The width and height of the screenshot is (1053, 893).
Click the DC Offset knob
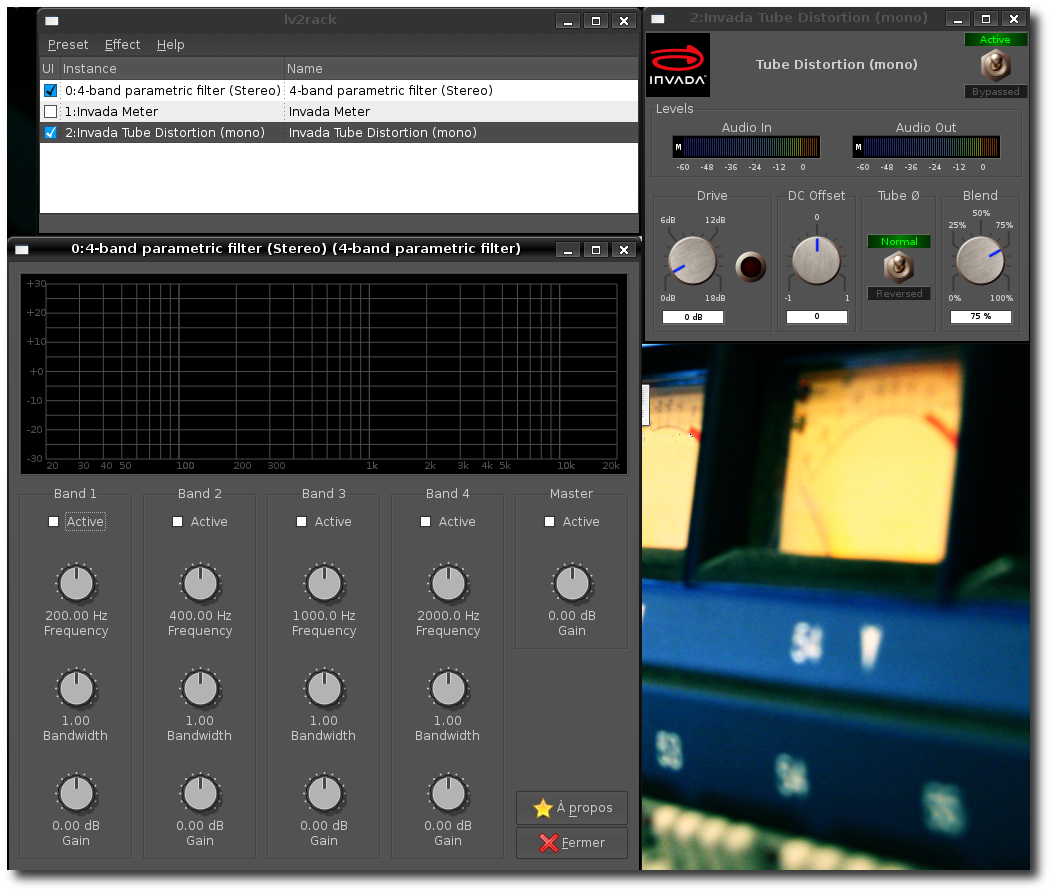tap(816, 261)
